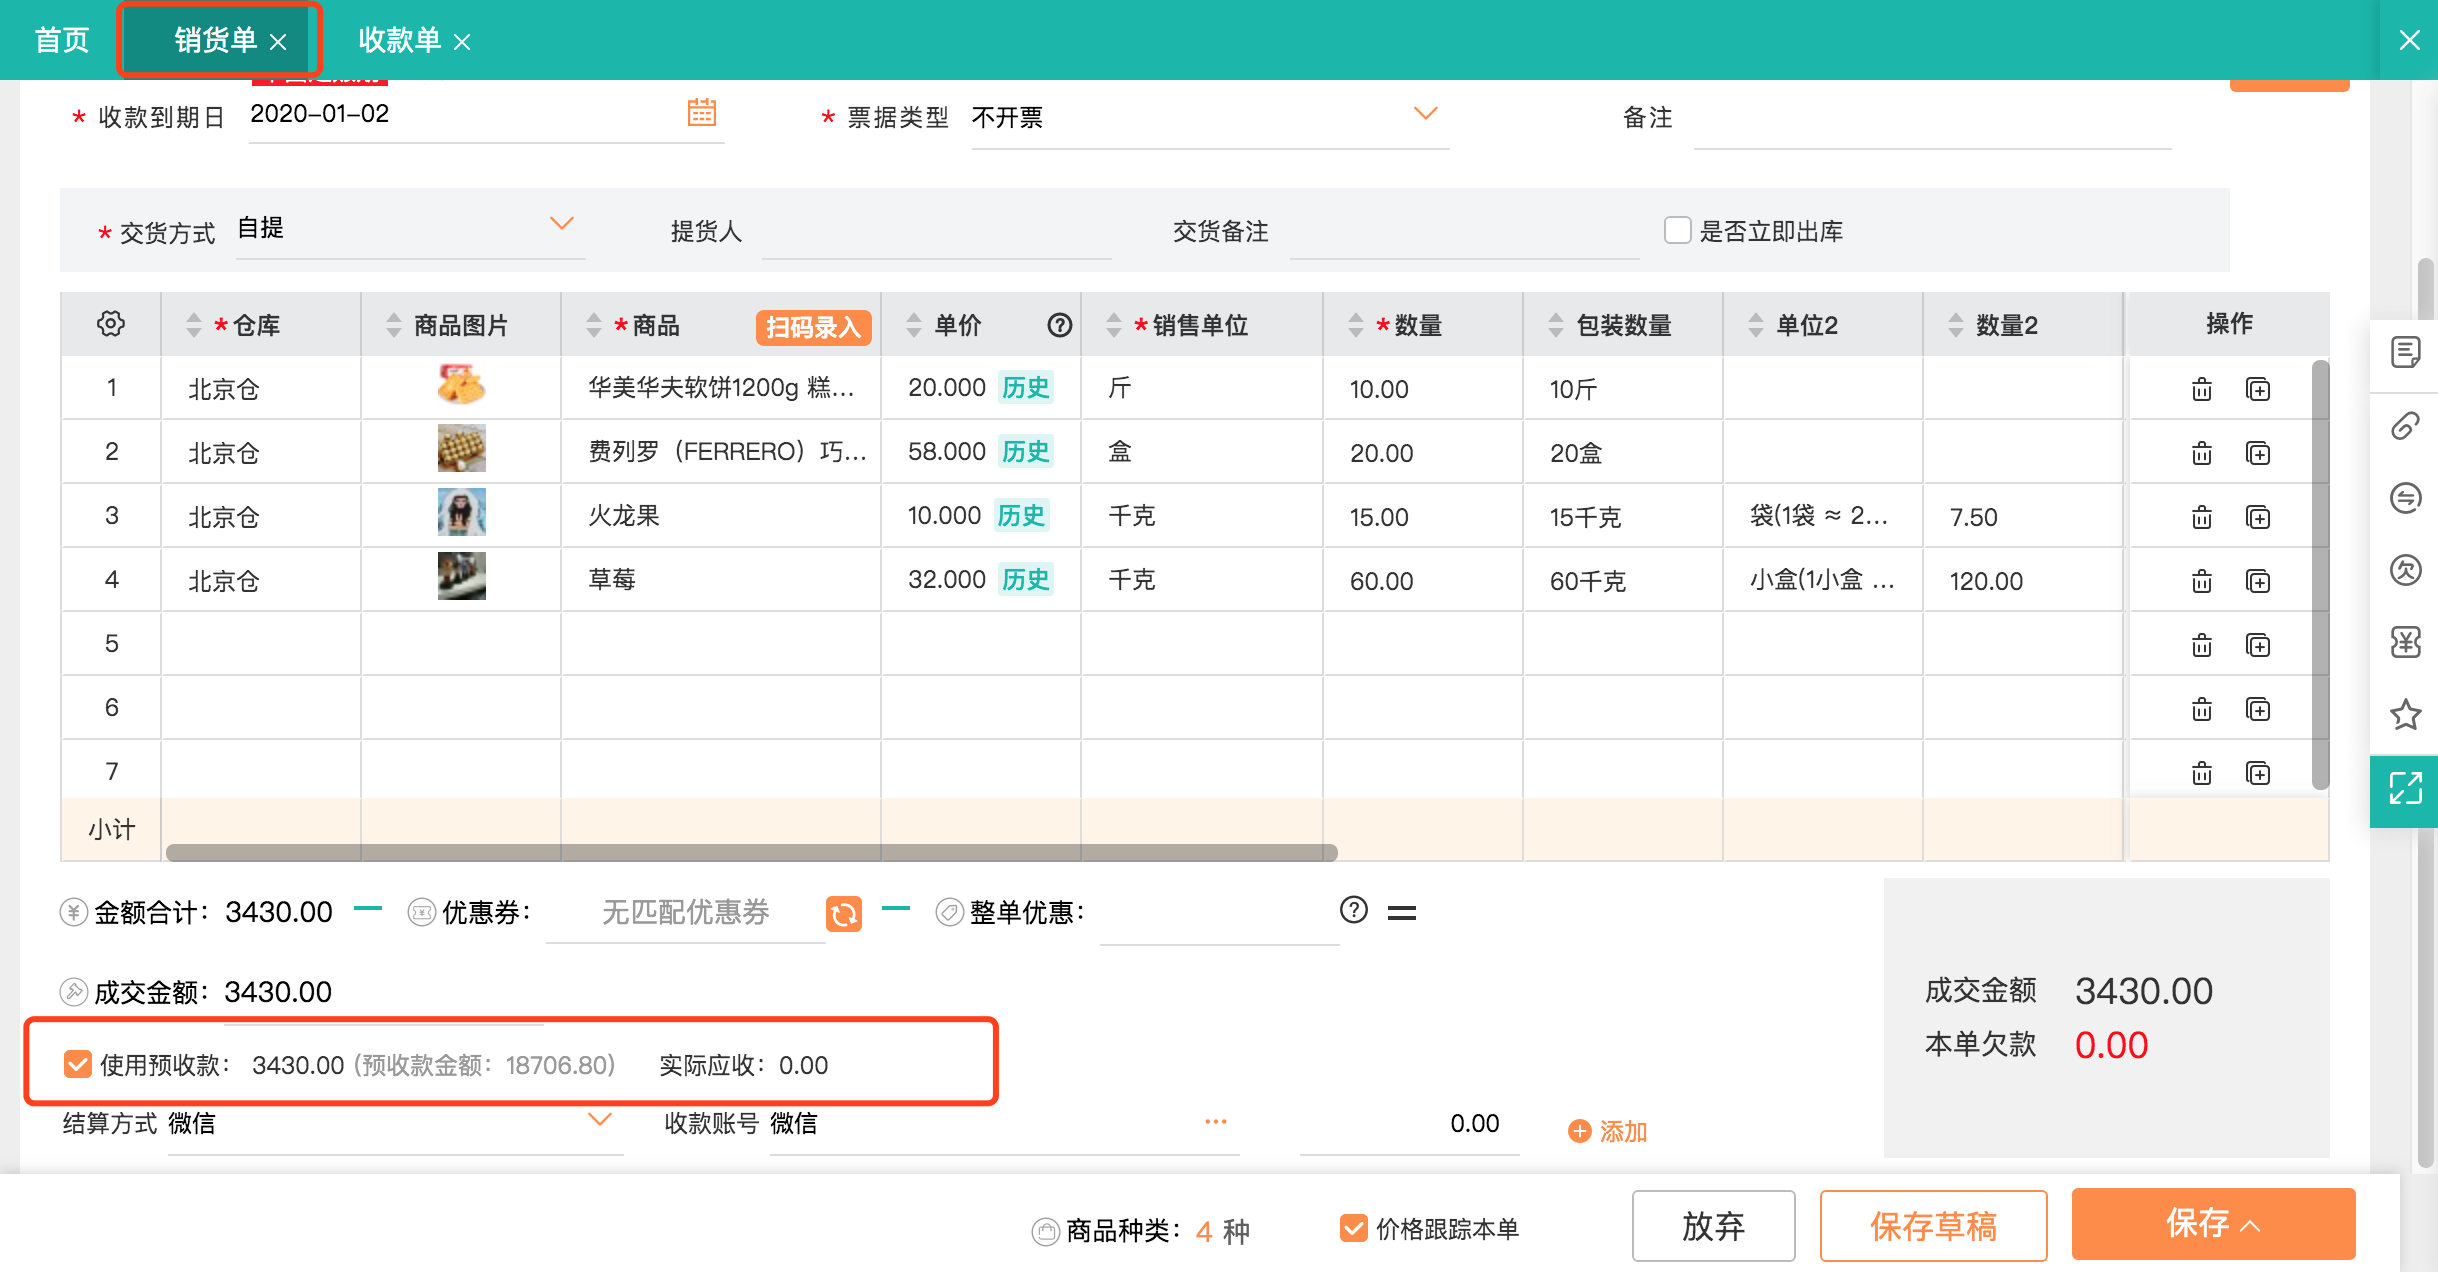The image size is (2438, 1272).
Task: Expand the 交货方式 dropdown
Action: 566,229
